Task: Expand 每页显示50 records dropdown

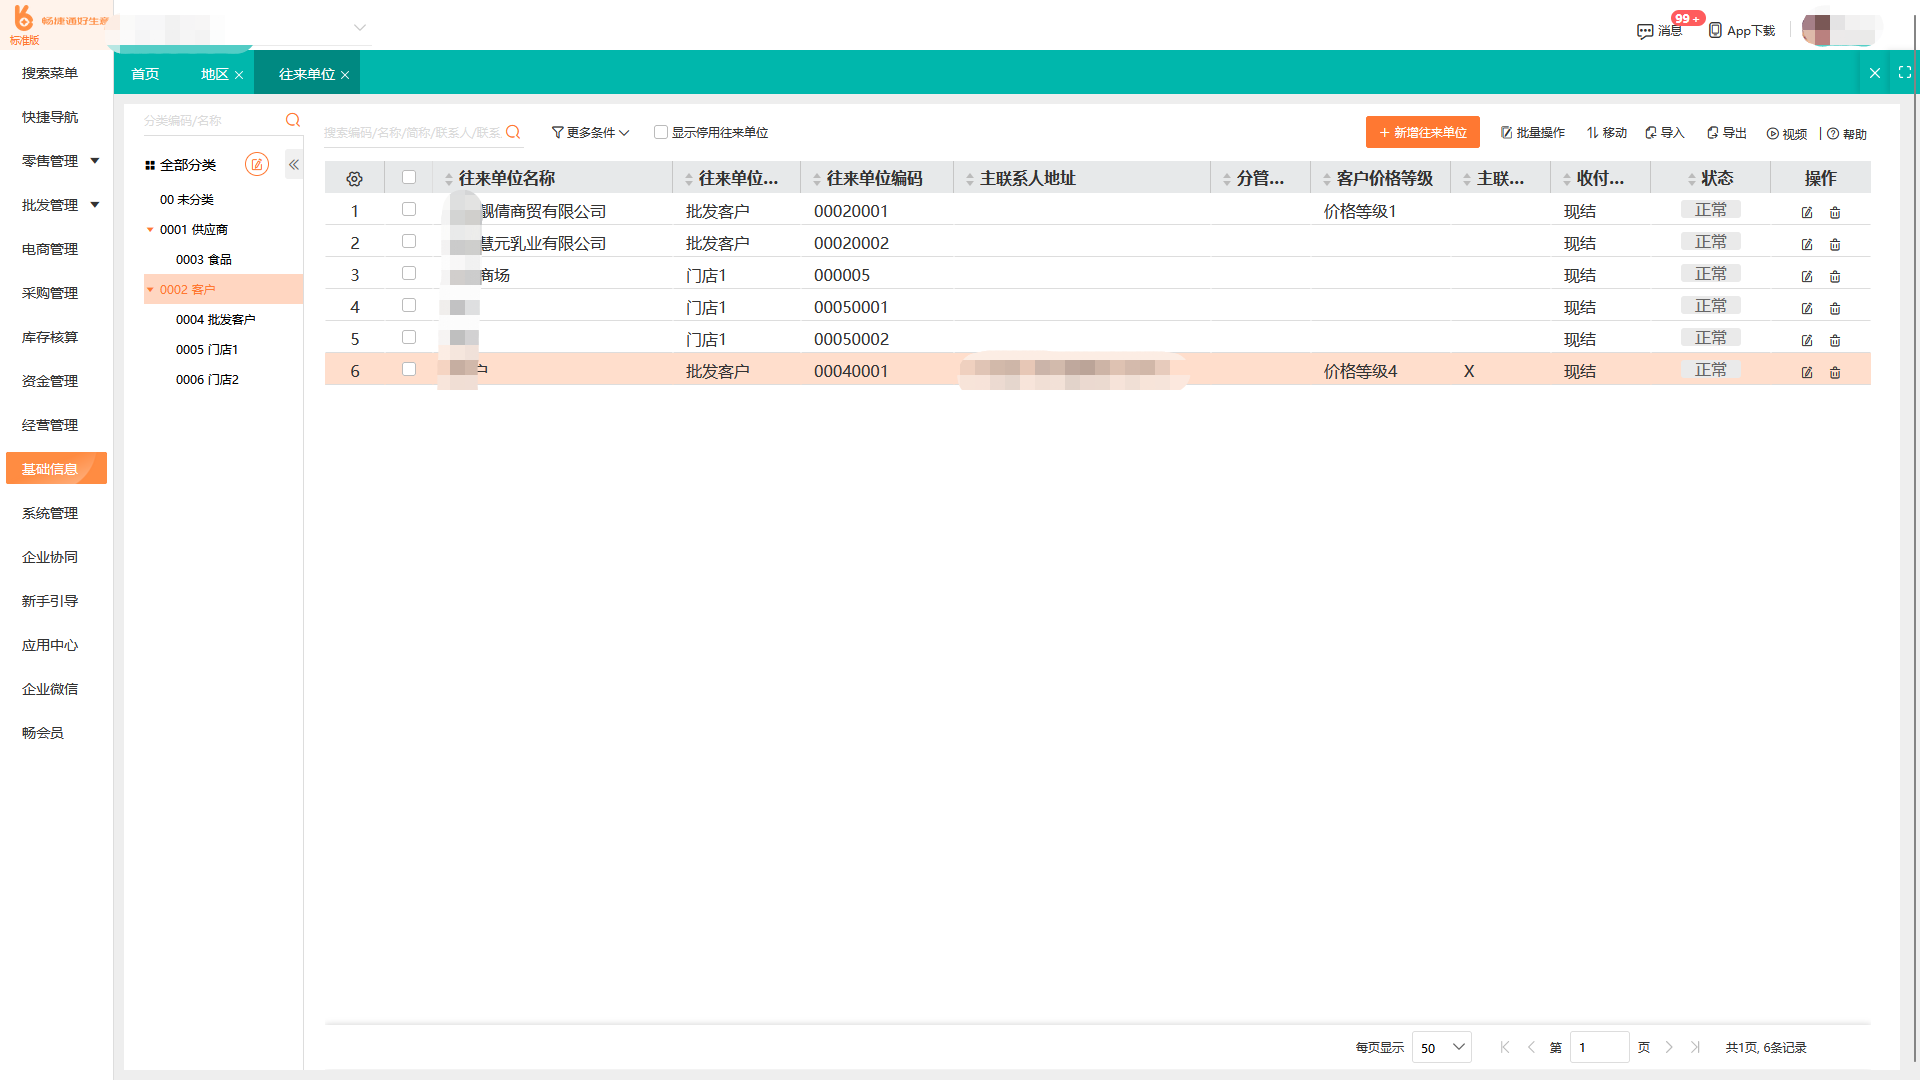Action: 1439,1048
